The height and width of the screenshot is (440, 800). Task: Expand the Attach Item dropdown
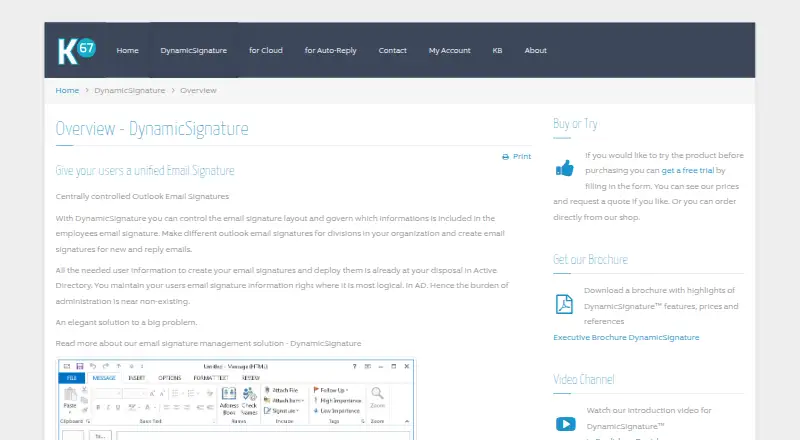coord(284,401)
